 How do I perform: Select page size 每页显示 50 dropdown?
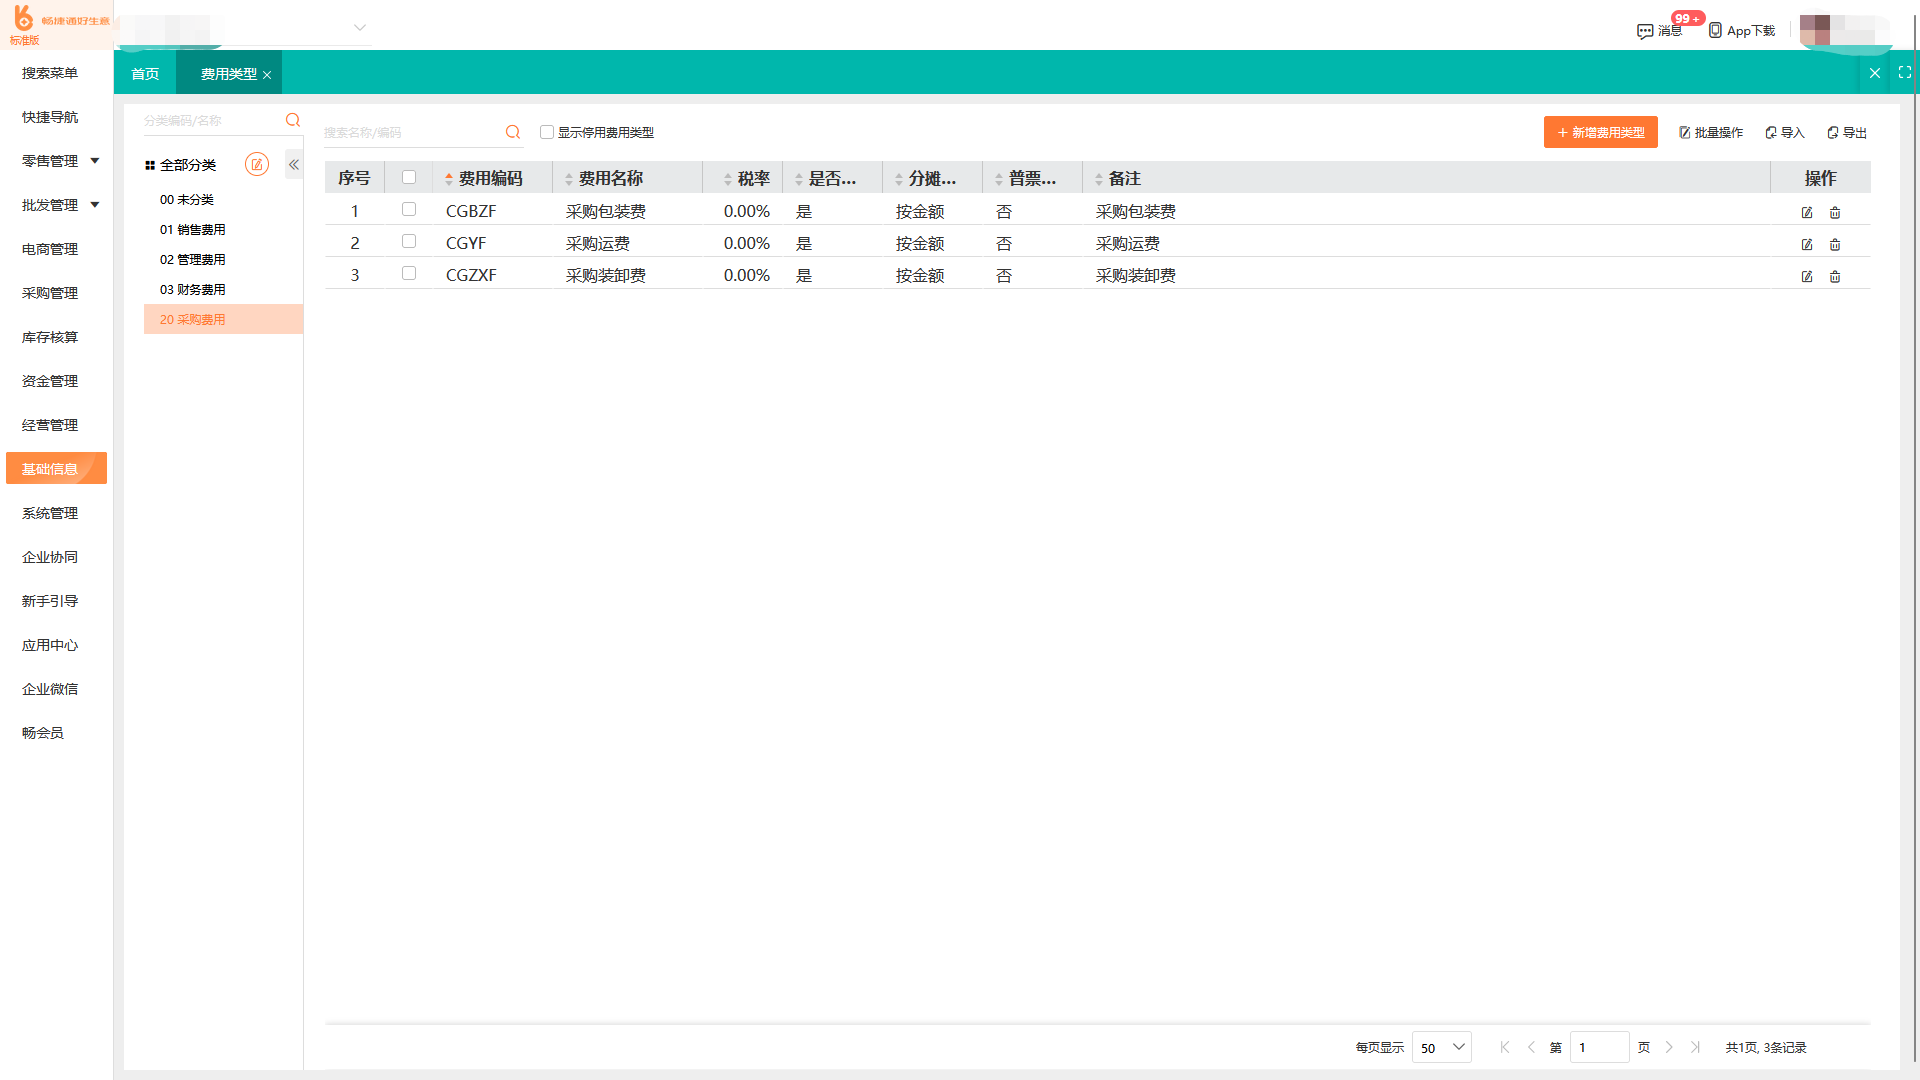[x=1439, y=1047]
